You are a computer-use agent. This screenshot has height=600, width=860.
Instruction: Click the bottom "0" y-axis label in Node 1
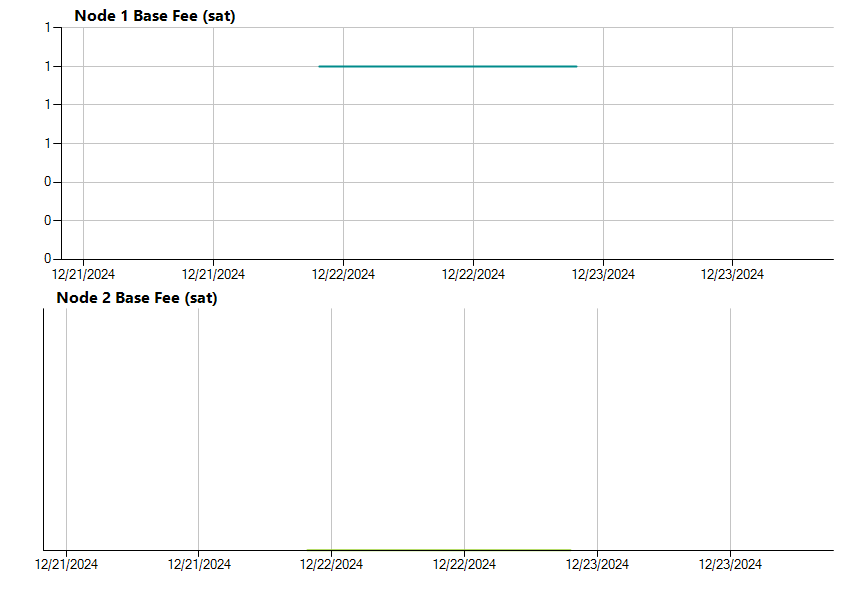(46, 258)
